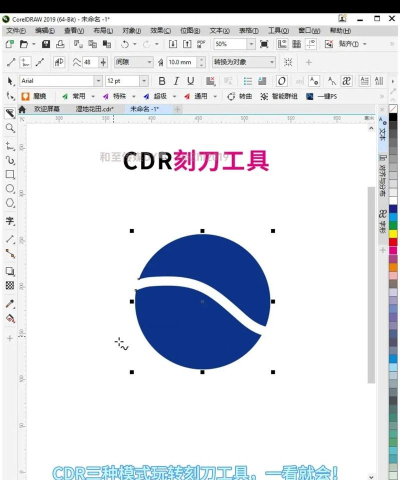This screenshot has height=480, width=400.
Task: Expand the Open file arrow dropdown
Action: [34, 44]
